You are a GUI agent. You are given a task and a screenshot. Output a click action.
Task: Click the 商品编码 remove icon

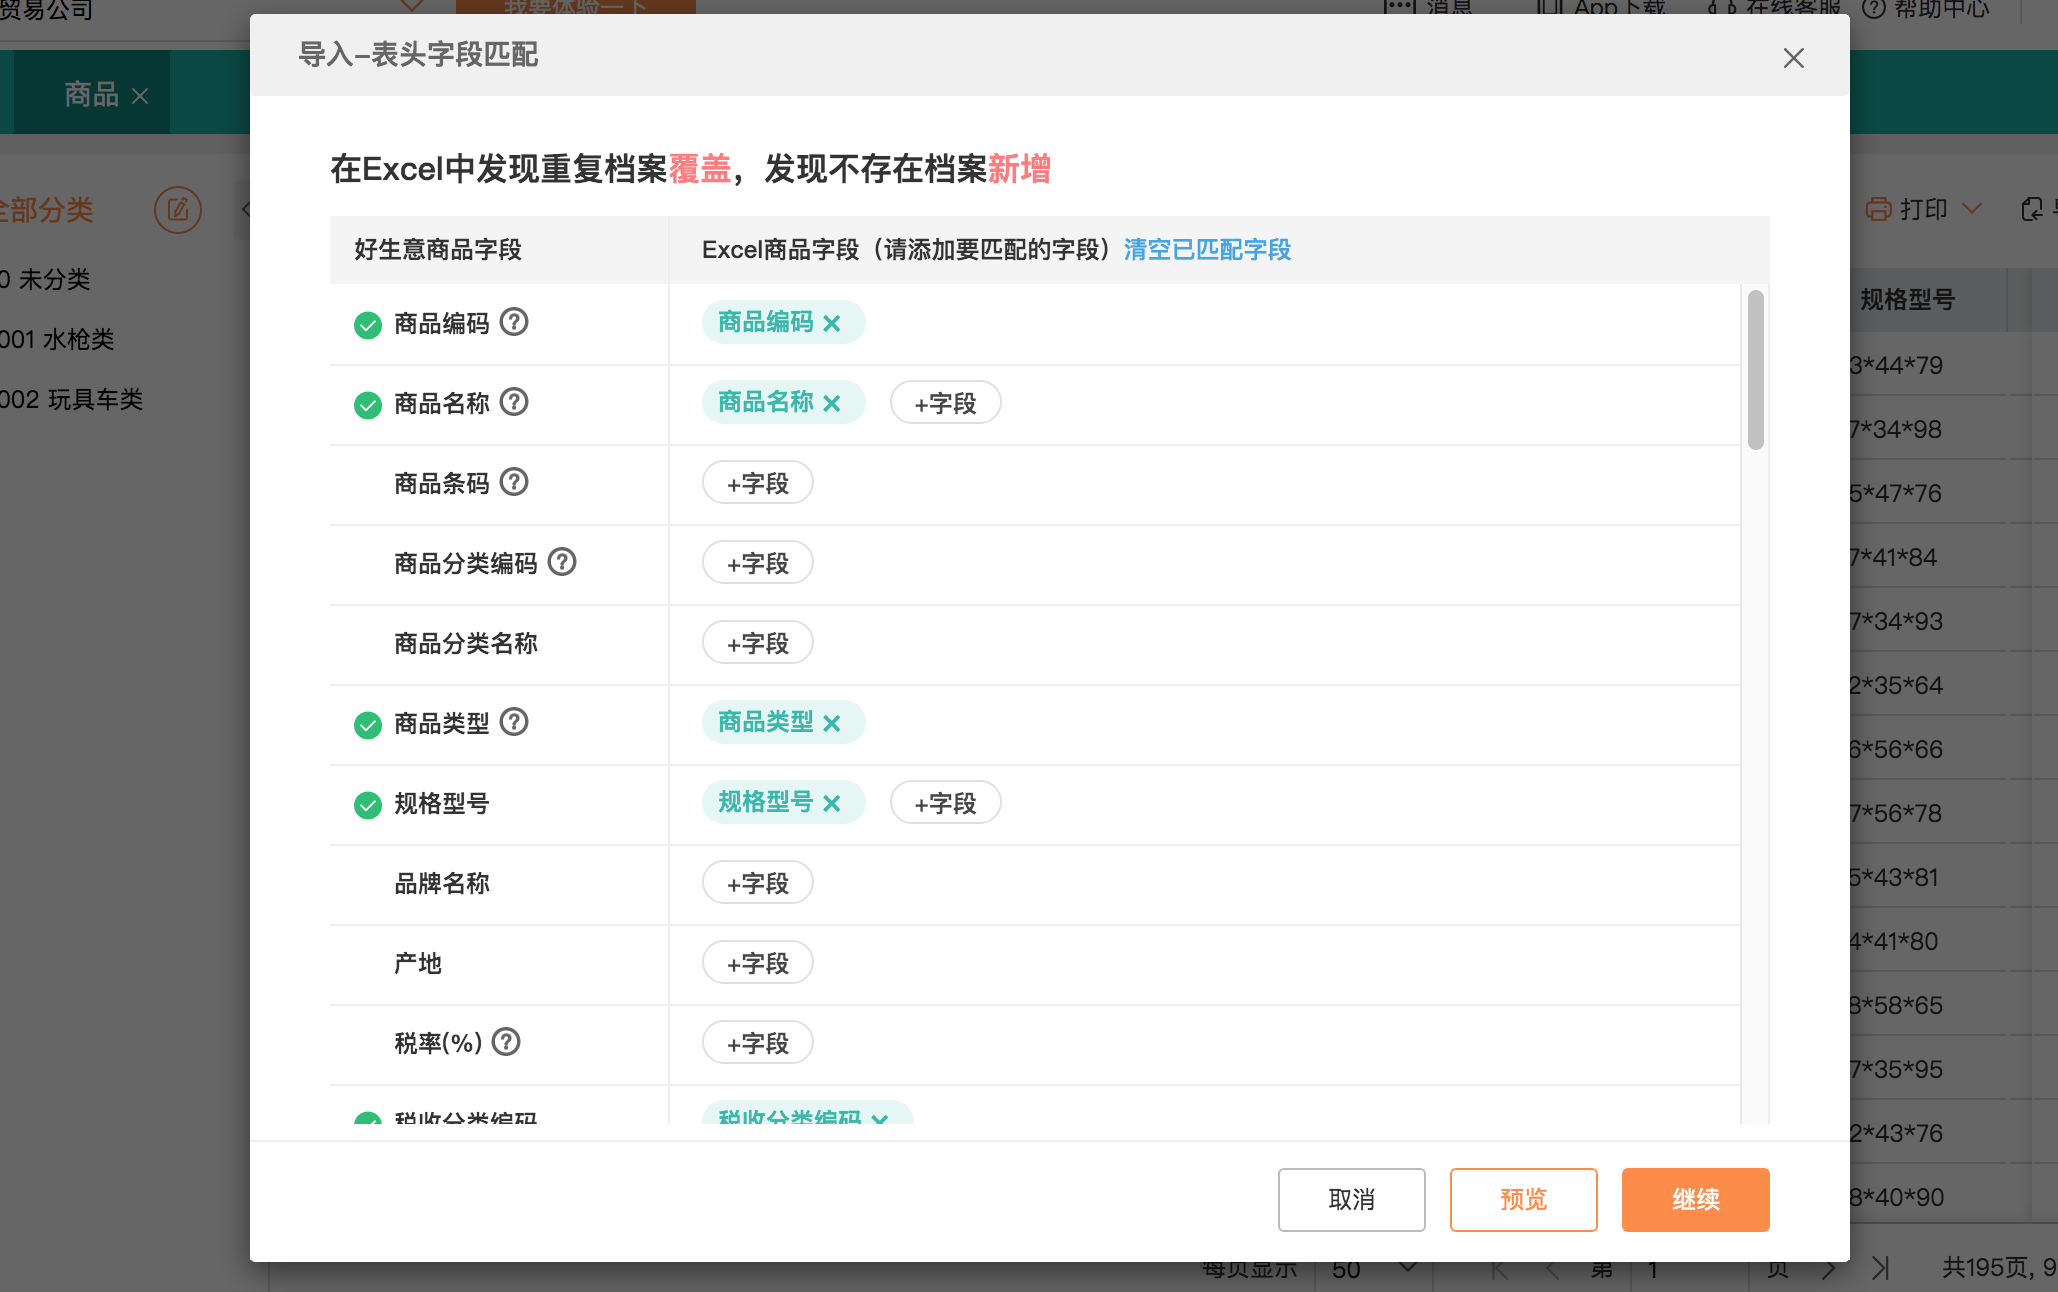(x=830, y=322)
